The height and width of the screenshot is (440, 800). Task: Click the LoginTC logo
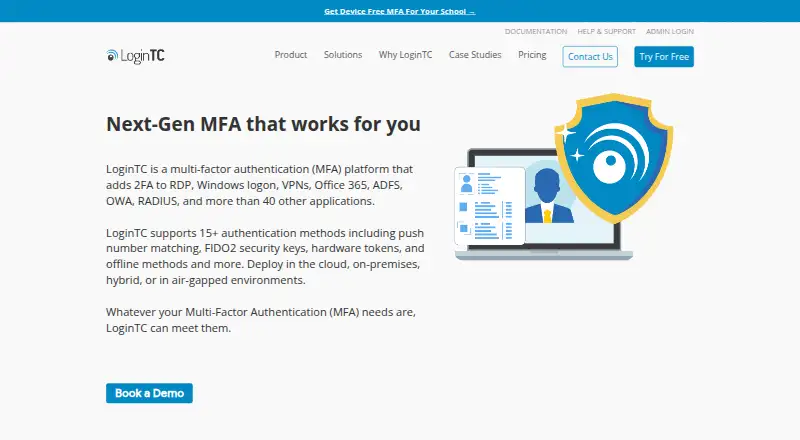pyautogui.click(x=135, y=56)
